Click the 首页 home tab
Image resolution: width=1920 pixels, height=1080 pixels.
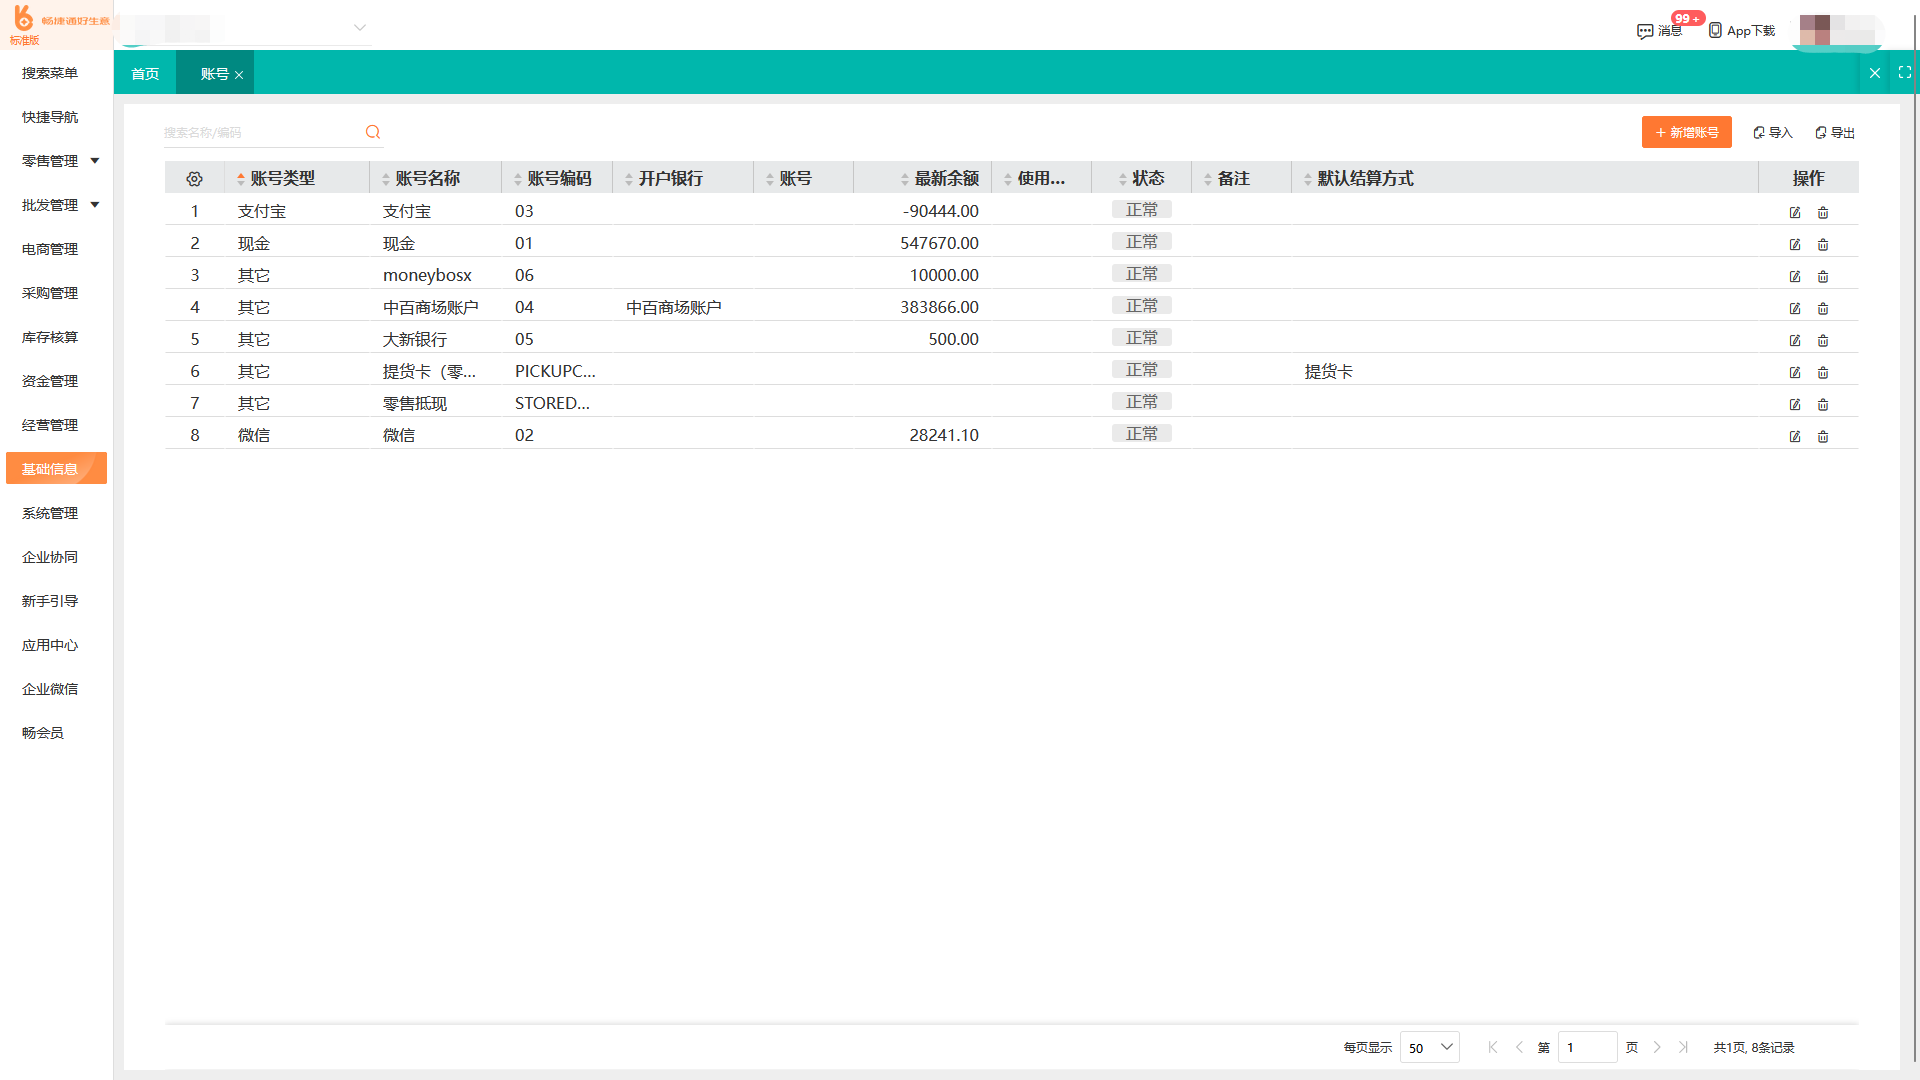tap(145, 74)
